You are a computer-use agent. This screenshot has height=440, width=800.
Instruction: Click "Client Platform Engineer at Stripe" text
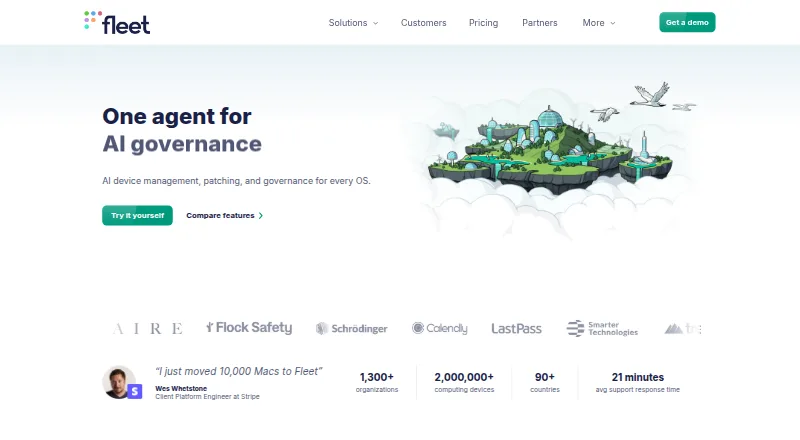click(x=207, y=397)
